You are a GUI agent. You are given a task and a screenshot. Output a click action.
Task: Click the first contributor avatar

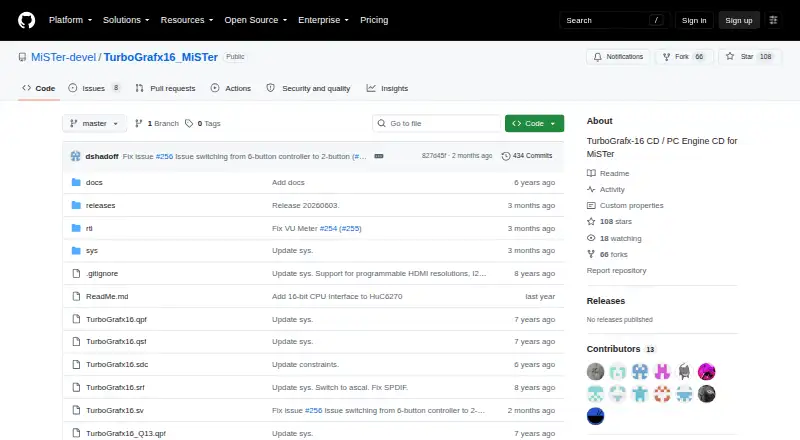595,372
